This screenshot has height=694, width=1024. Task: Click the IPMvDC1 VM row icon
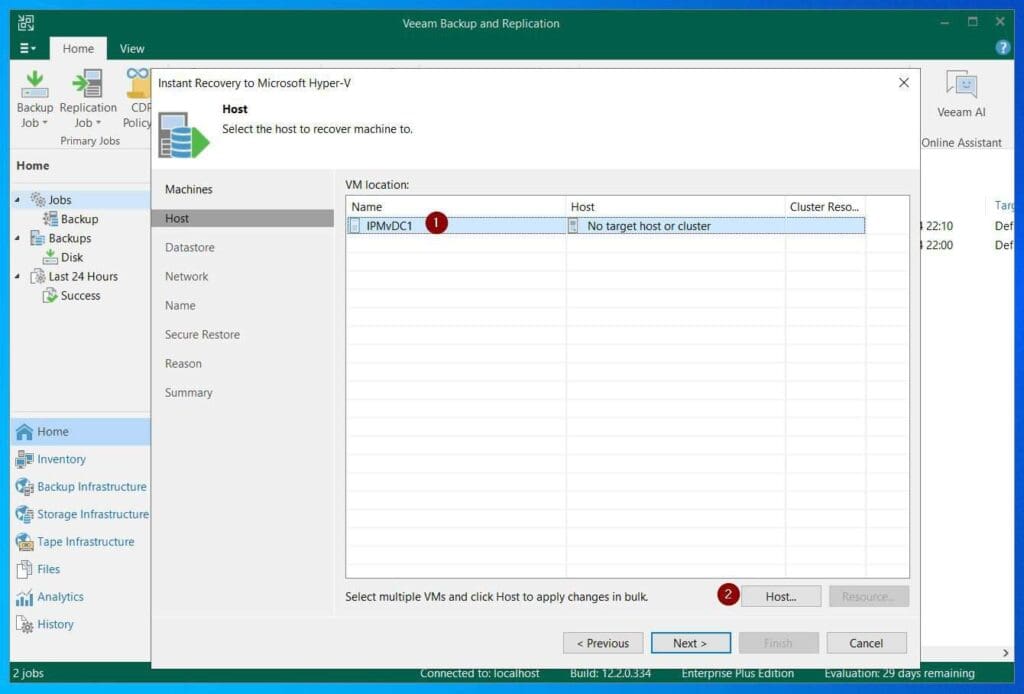[x=355, y=226]
